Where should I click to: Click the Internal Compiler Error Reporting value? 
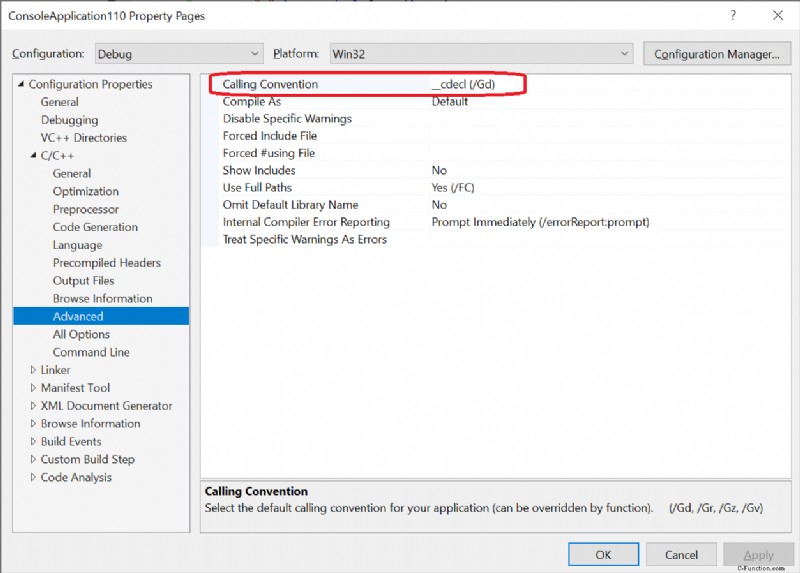coord(540,222)
